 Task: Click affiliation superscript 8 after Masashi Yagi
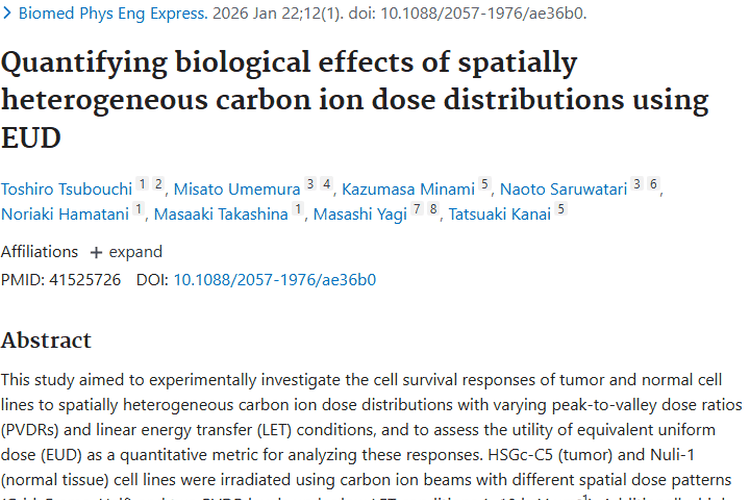pos(433,209)
